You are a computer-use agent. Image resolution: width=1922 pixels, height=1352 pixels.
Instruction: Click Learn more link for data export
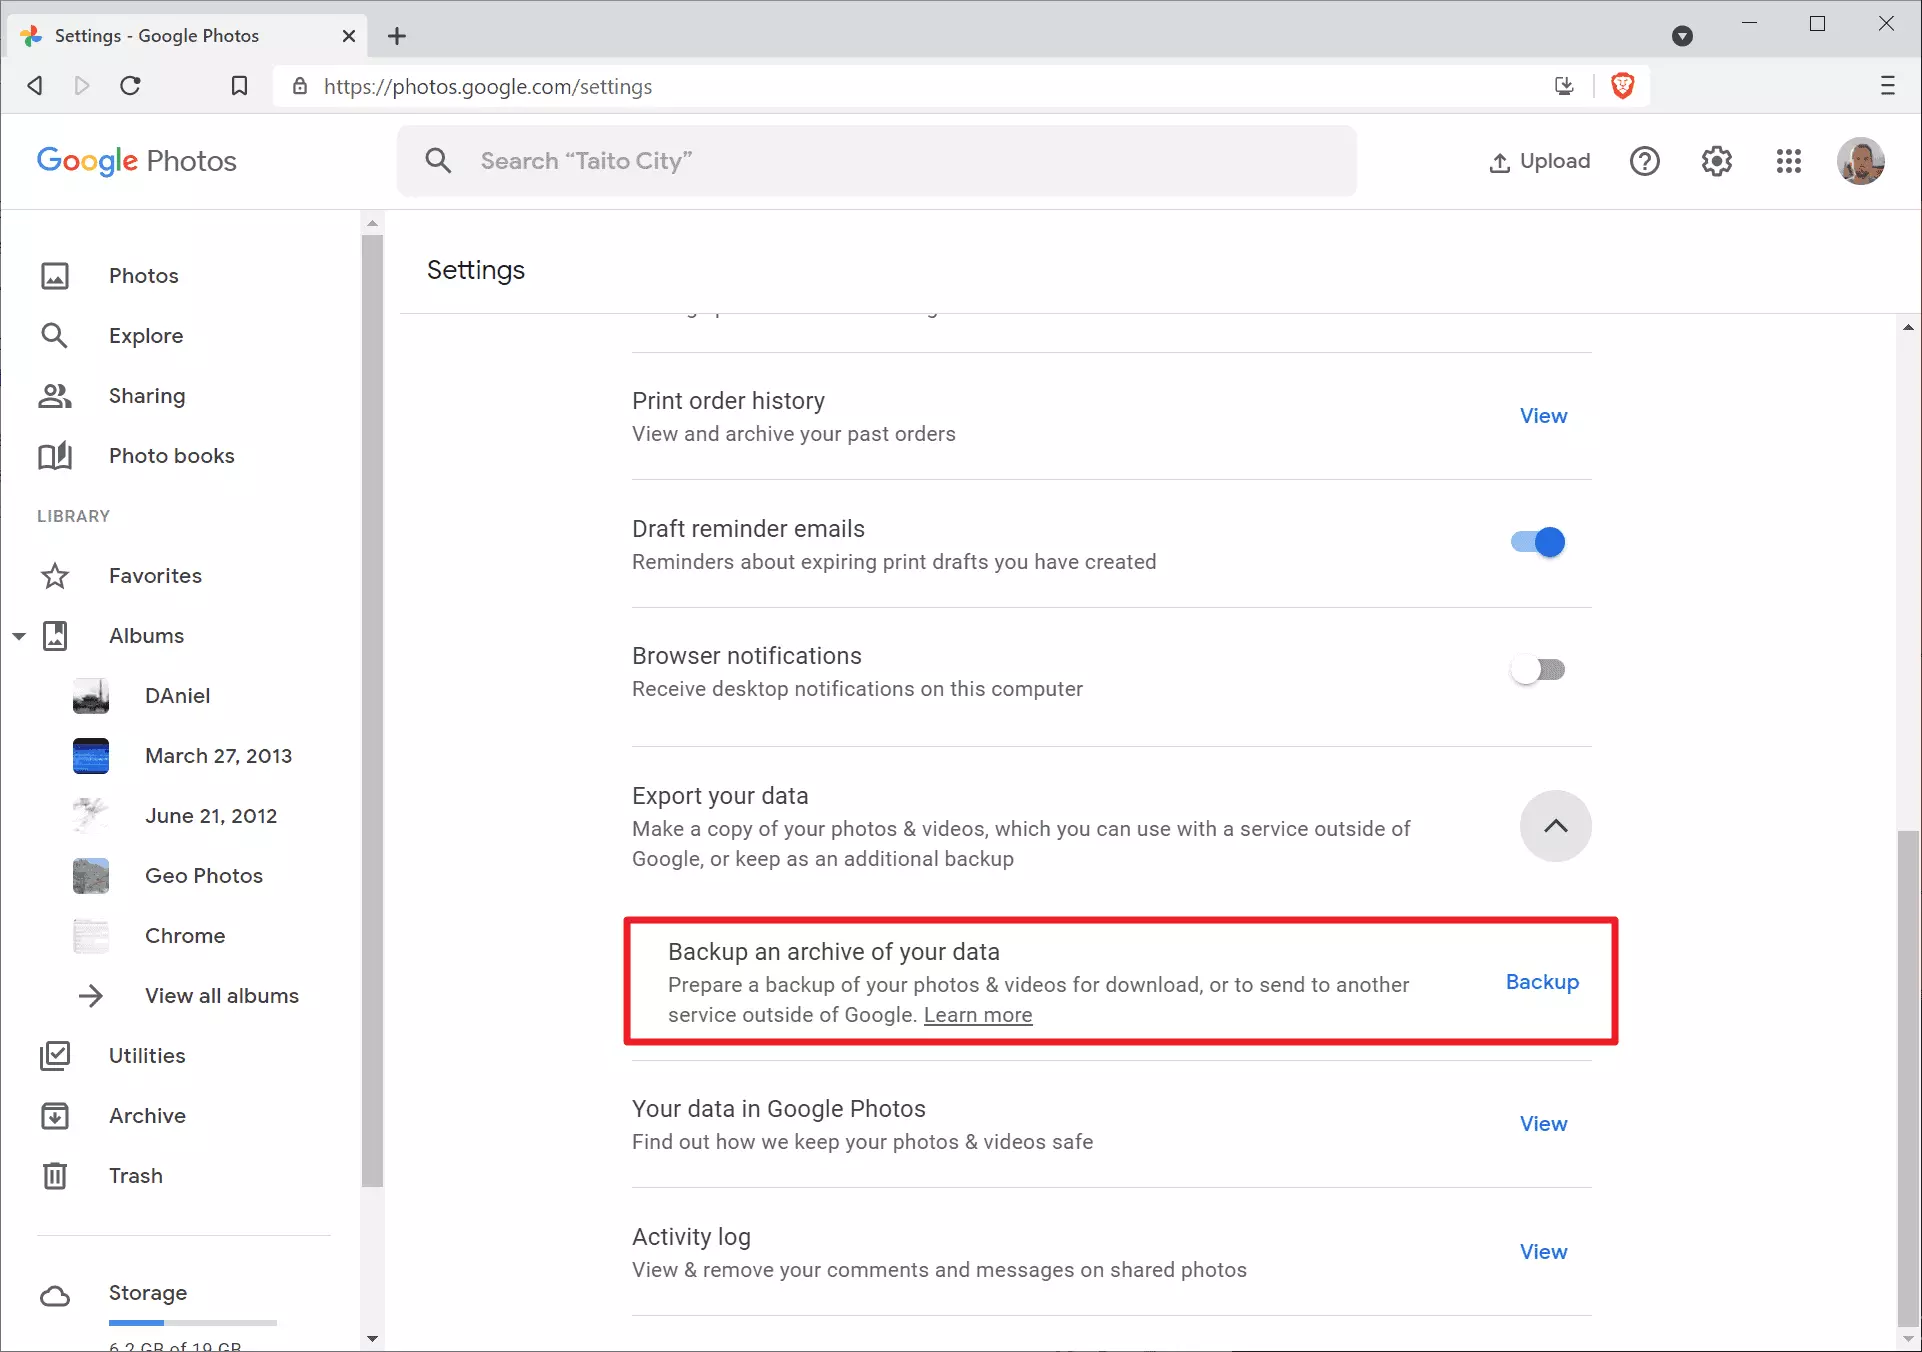(977, 1014)
